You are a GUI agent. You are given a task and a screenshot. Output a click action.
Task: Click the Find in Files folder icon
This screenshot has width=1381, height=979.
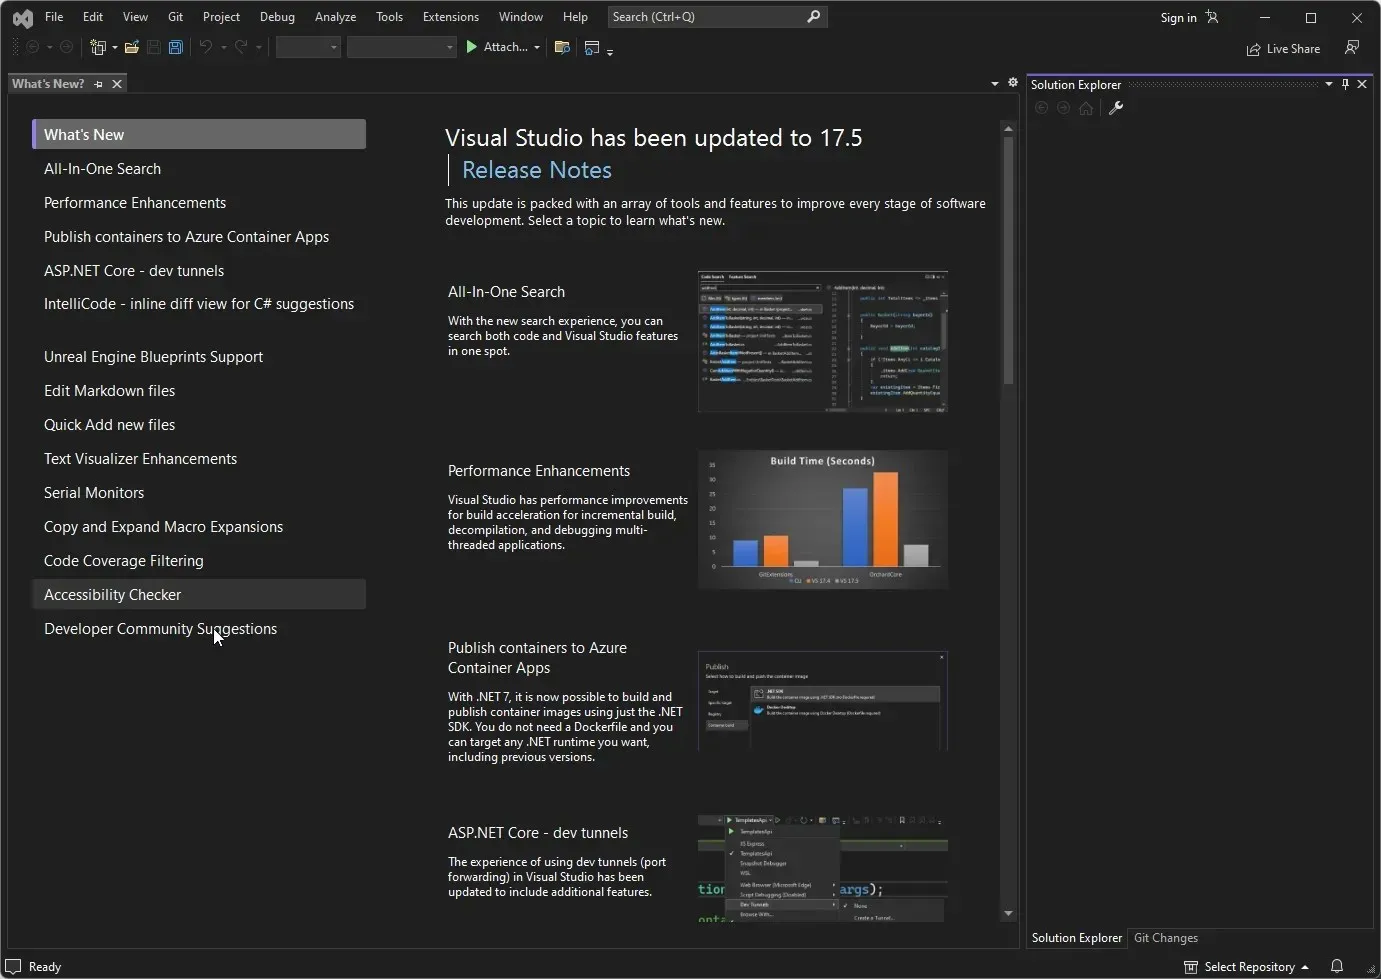click(562, 47)
